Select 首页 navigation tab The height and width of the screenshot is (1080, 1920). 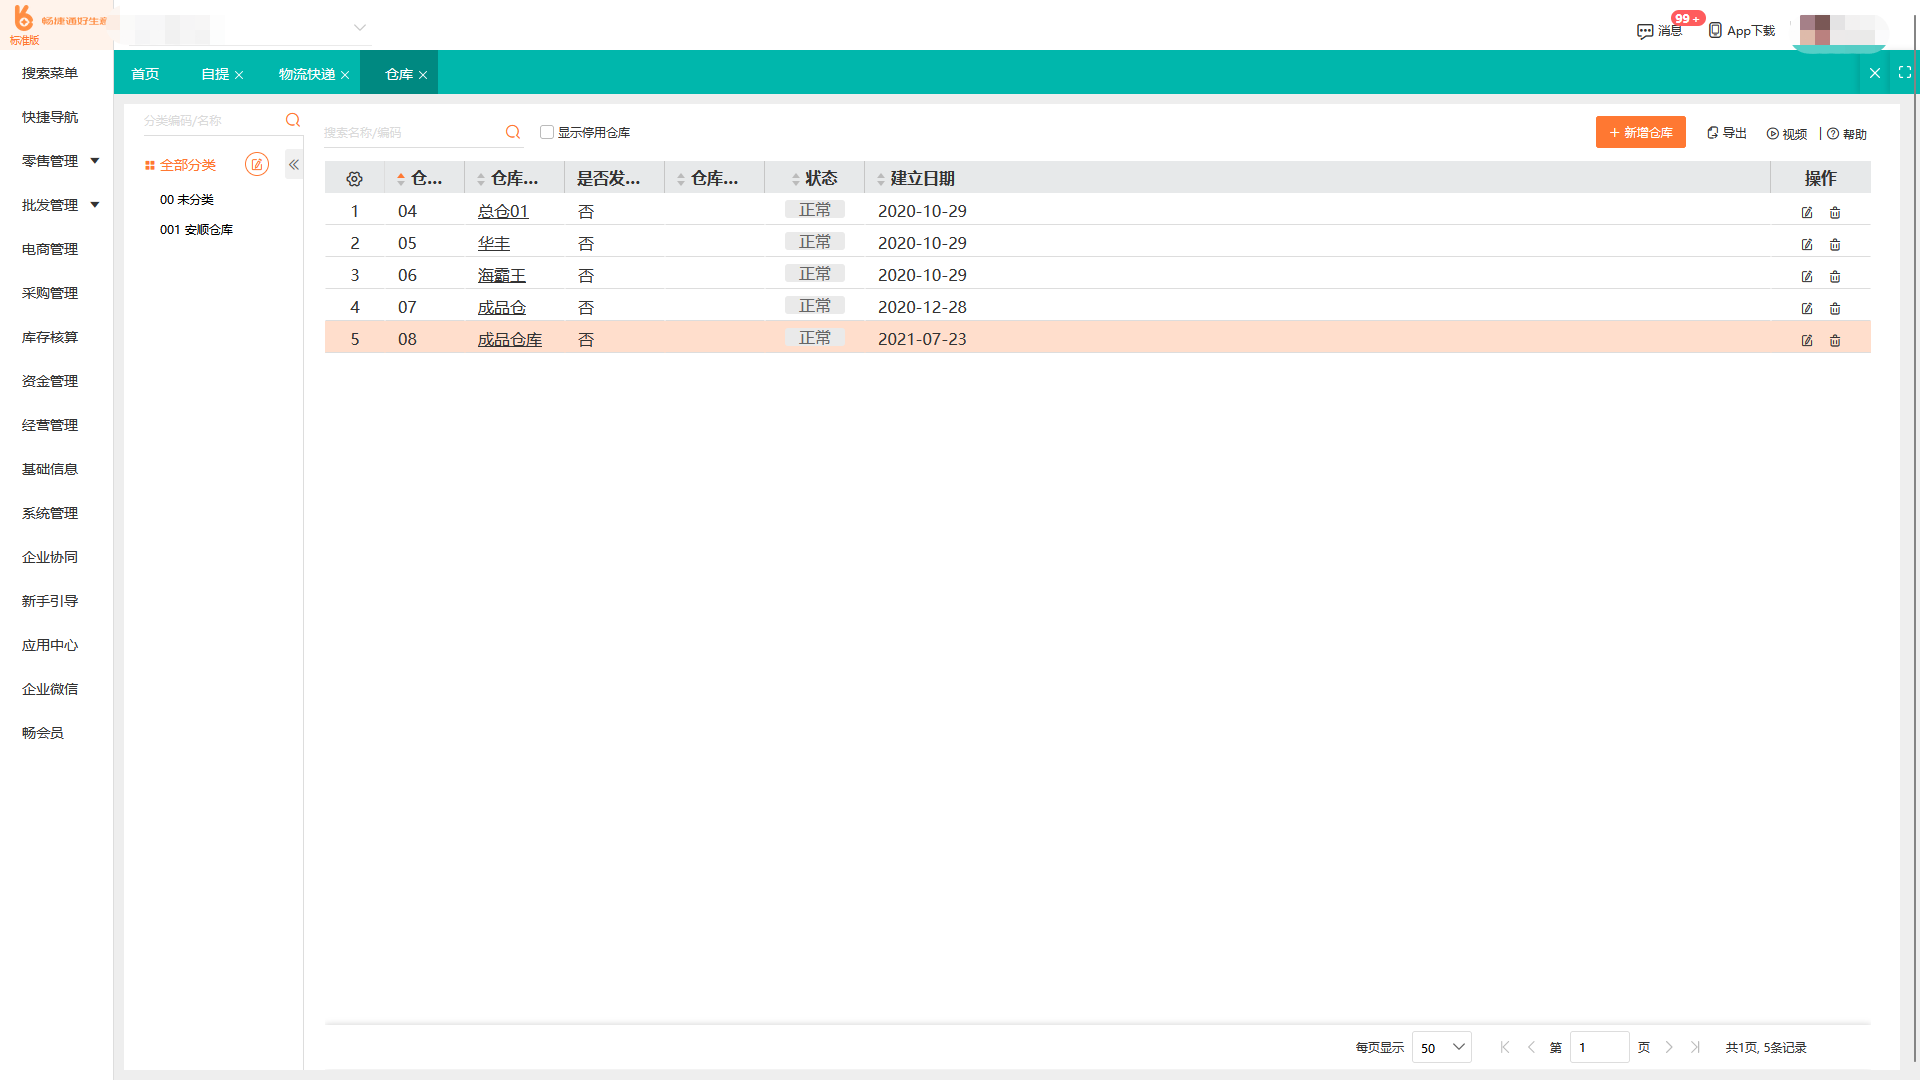[145, 74]
